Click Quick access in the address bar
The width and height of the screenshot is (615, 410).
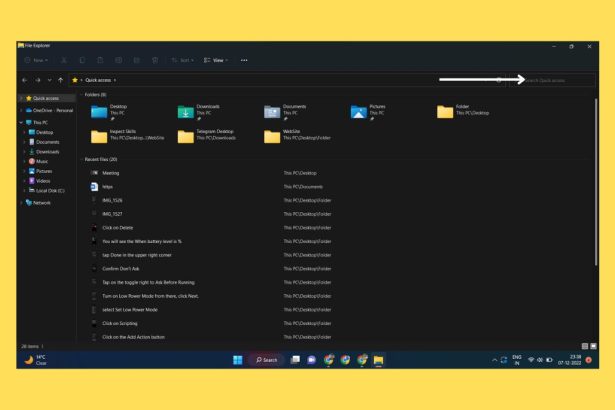(x=98, y=80)
